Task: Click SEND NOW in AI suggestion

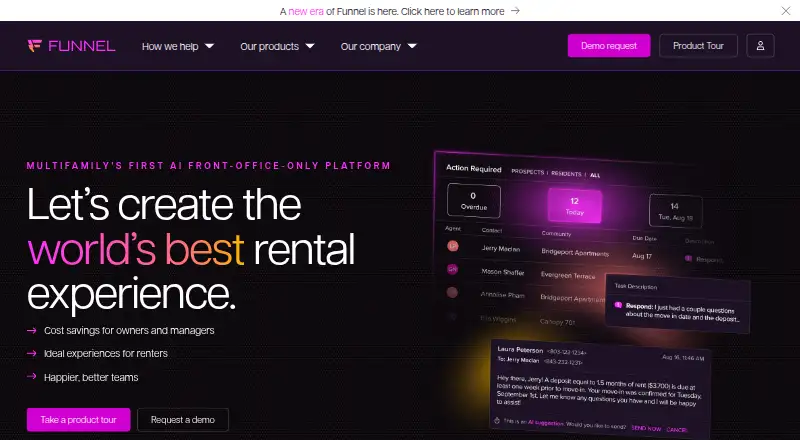Action: coord(646,429)
